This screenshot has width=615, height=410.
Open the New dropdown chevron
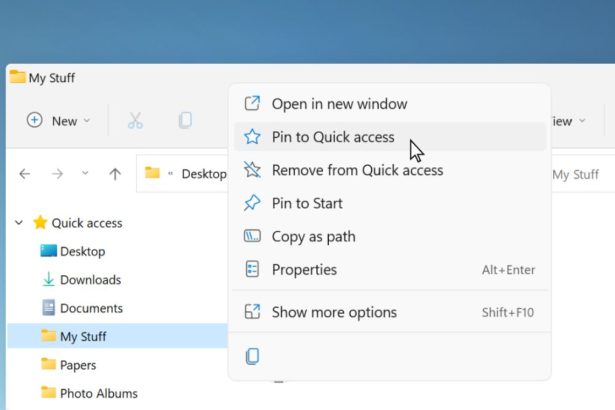(x=87, y=120)
